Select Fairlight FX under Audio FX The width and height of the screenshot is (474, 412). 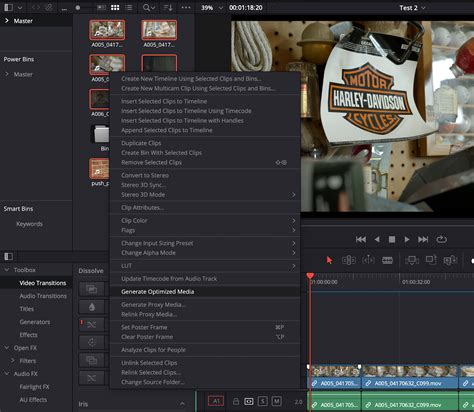point(34,387)
